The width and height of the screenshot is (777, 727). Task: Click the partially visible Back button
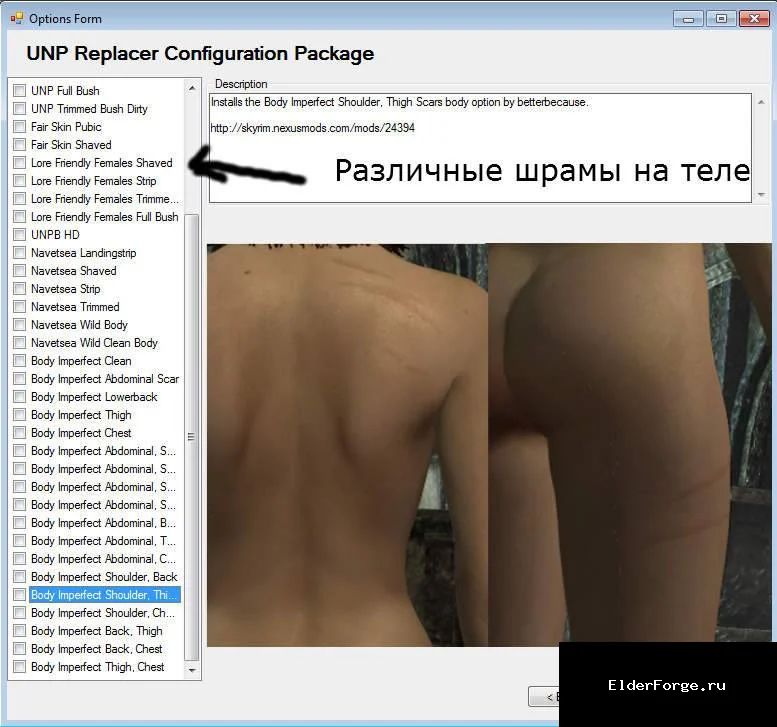click(545, 696)
